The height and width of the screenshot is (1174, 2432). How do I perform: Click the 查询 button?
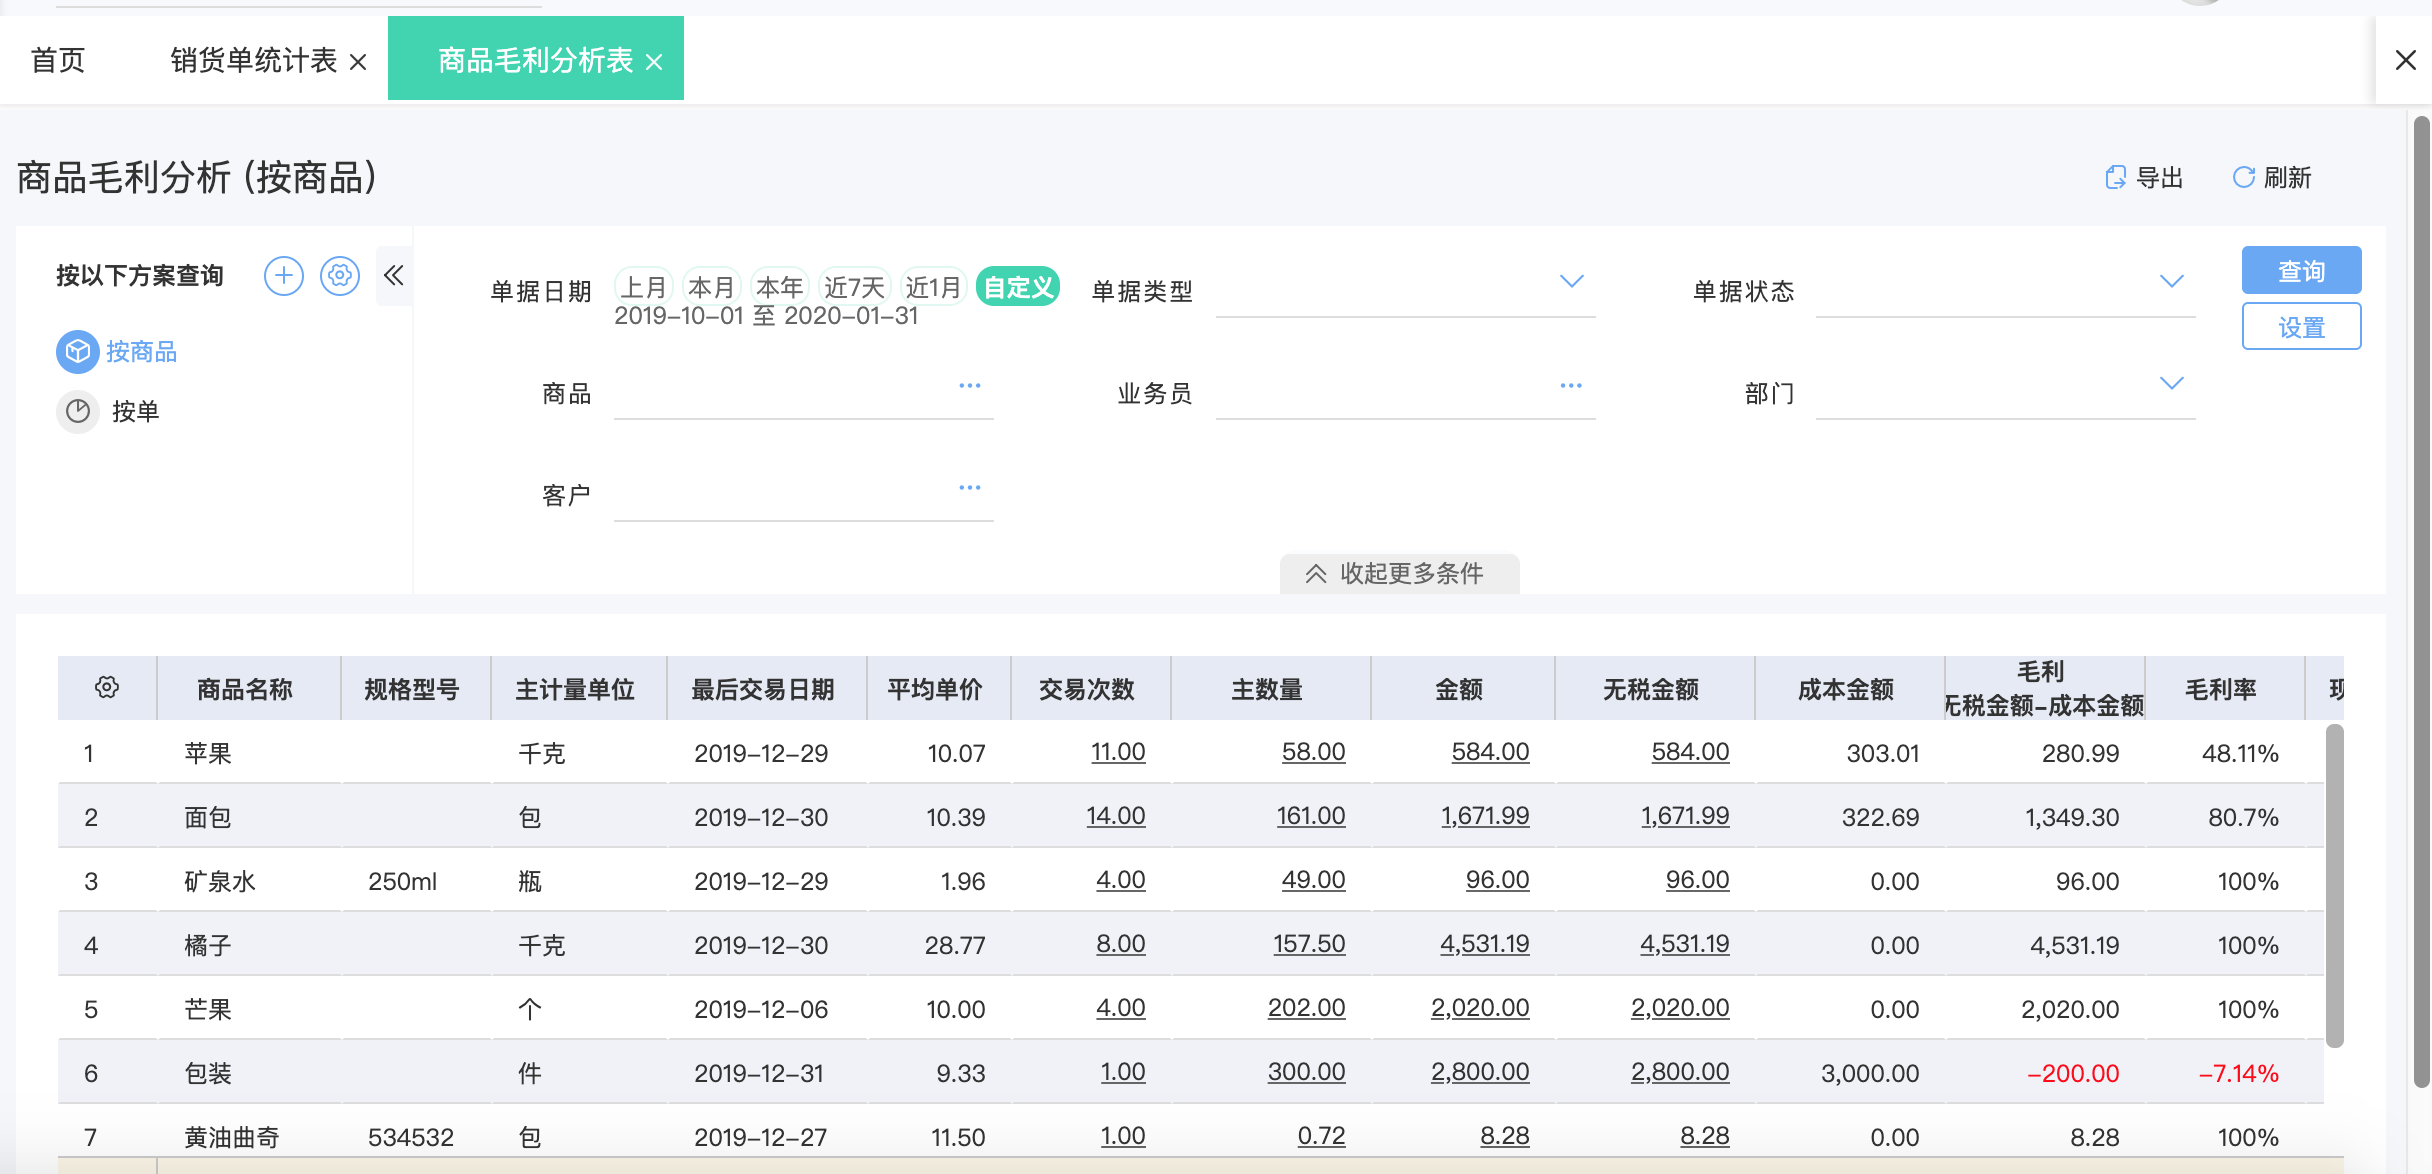[x=2302, y=273]
